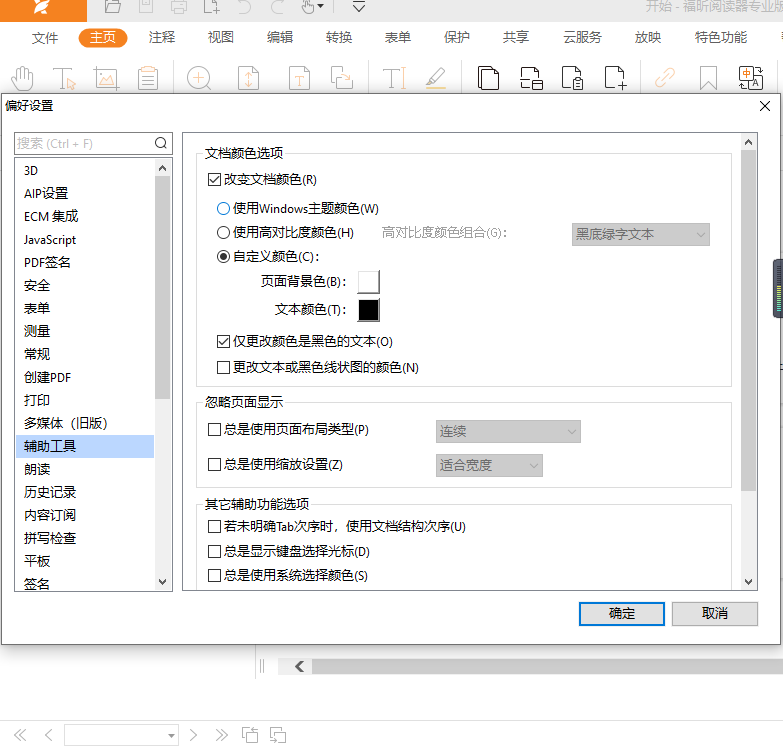Select the 使用Windows主题颜色 radio option
This screenshot has height=748, width=783.
223,209
